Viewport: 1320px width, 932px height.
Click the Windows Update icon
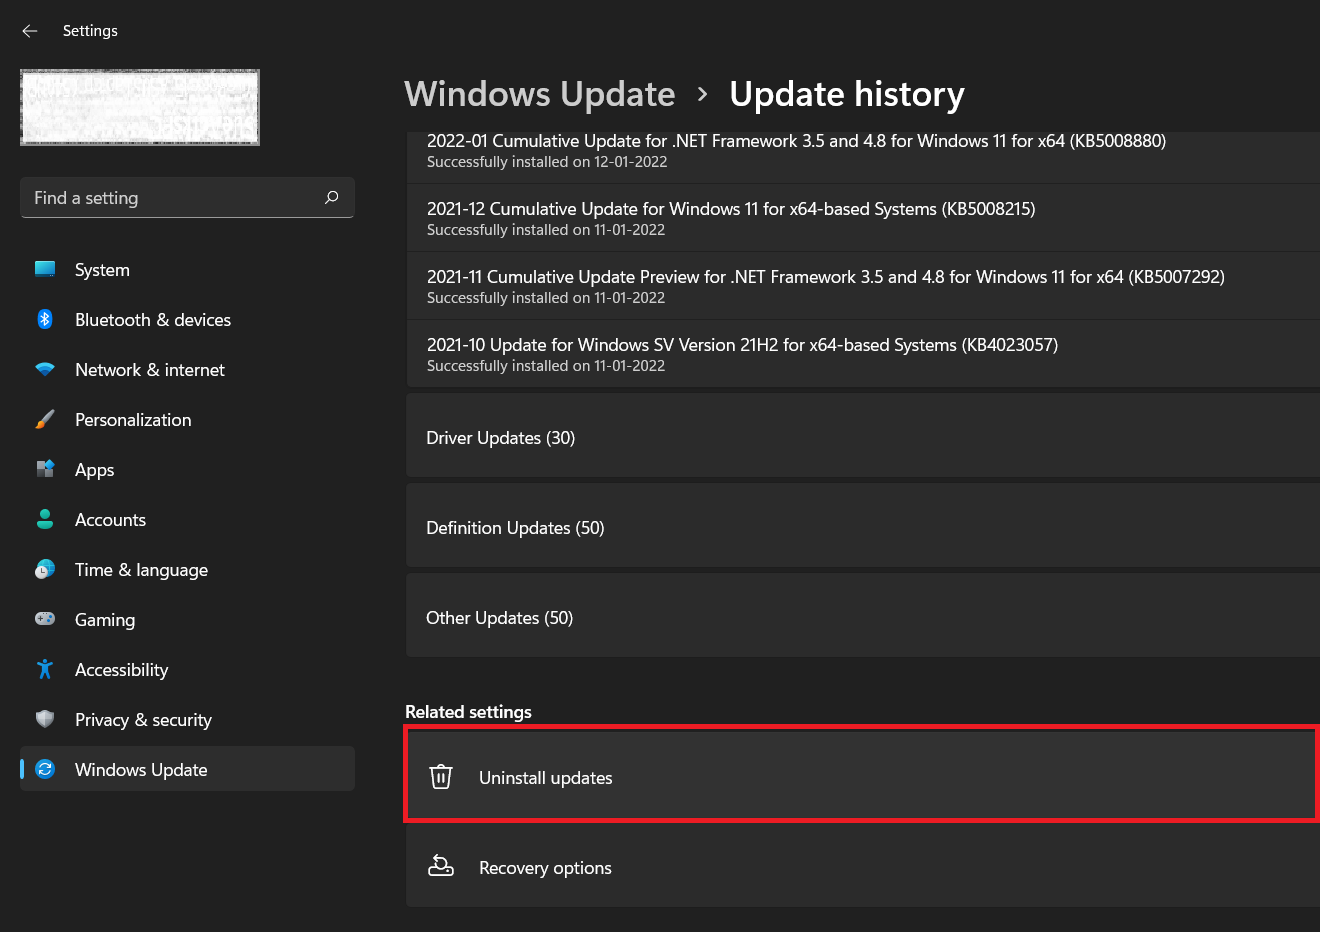45,769
